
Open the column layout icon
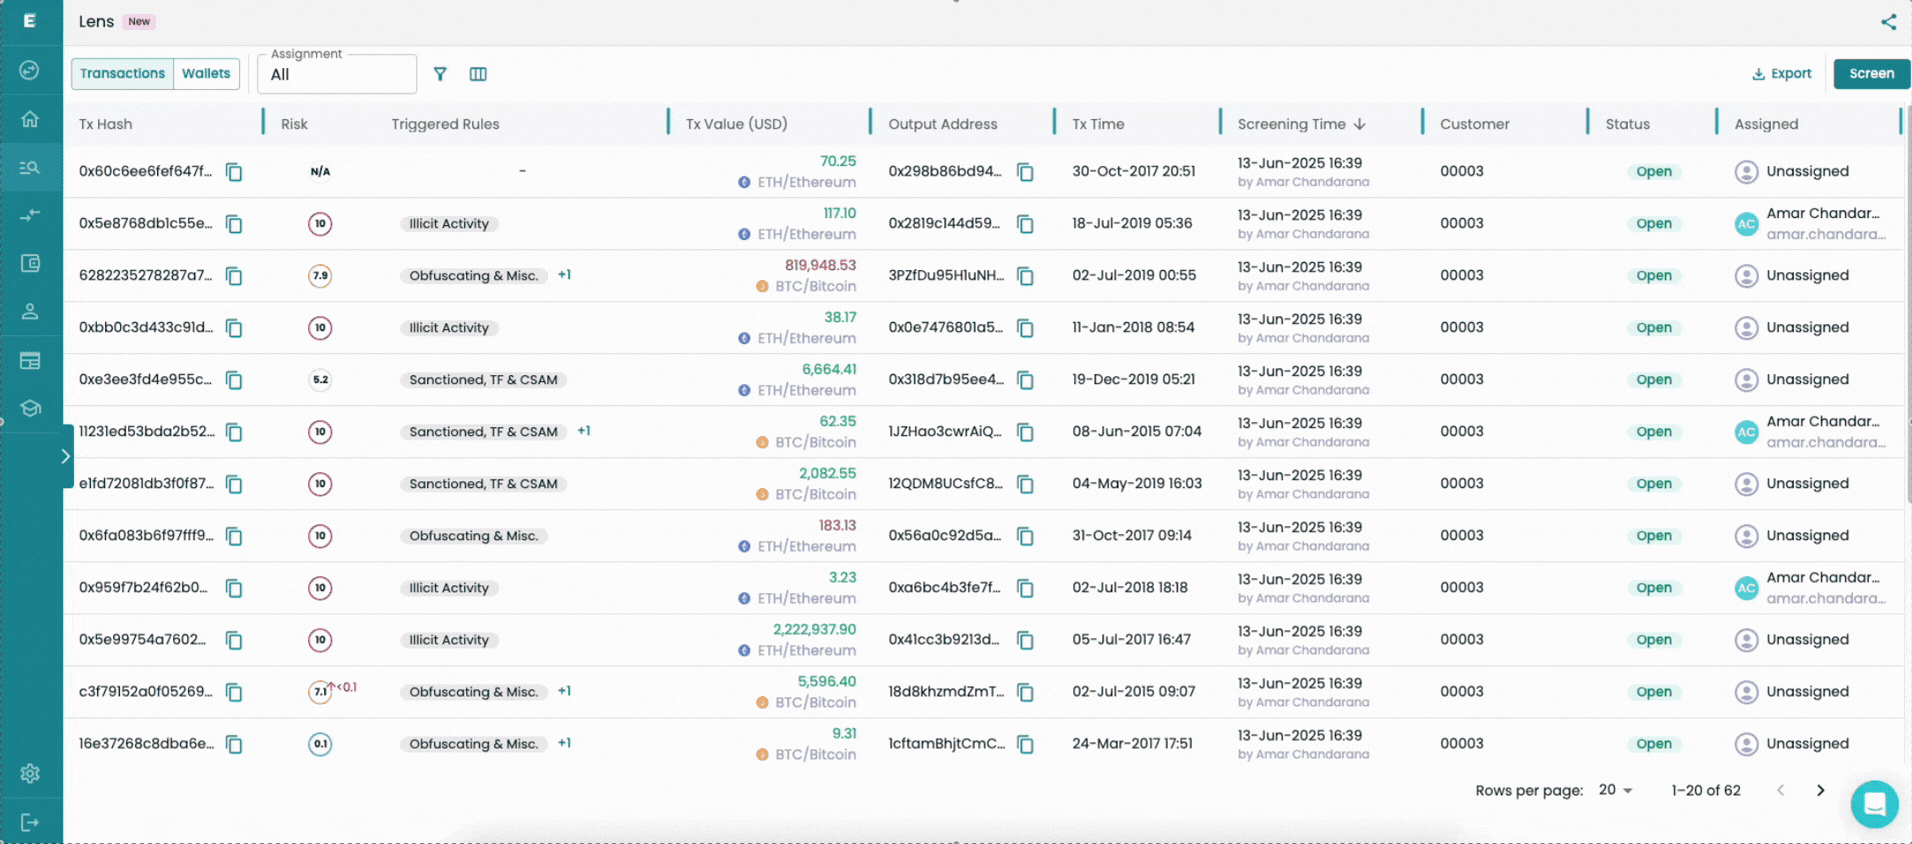click(478, 74)
